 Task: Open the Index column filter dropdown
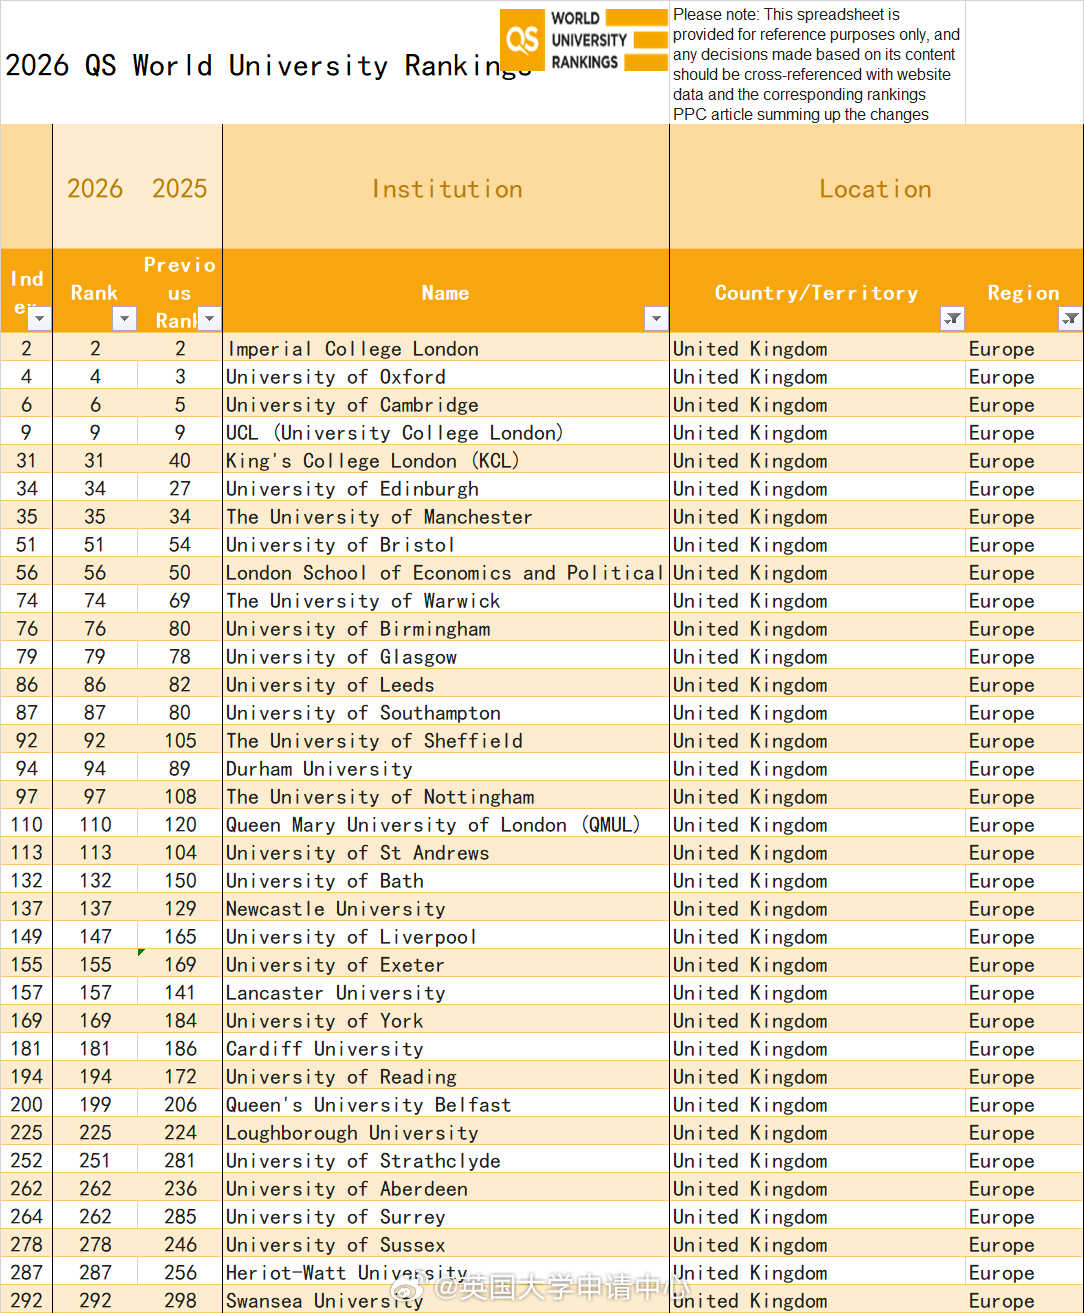point(39,319)
